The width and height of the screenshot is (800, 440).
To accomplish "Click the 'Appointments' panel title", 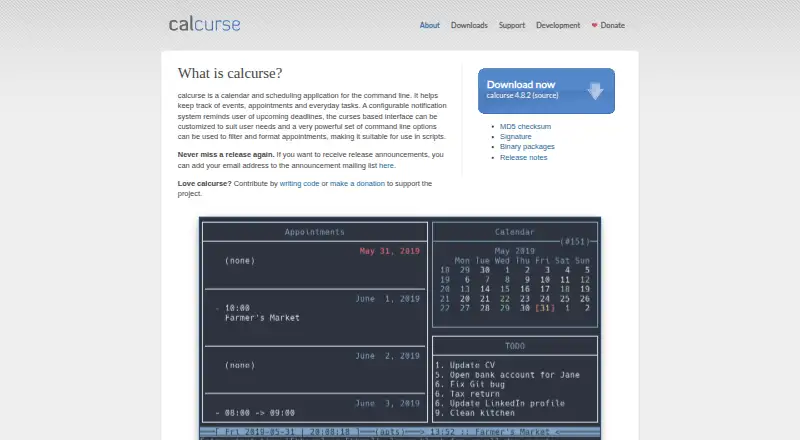I will coord(314,232).
